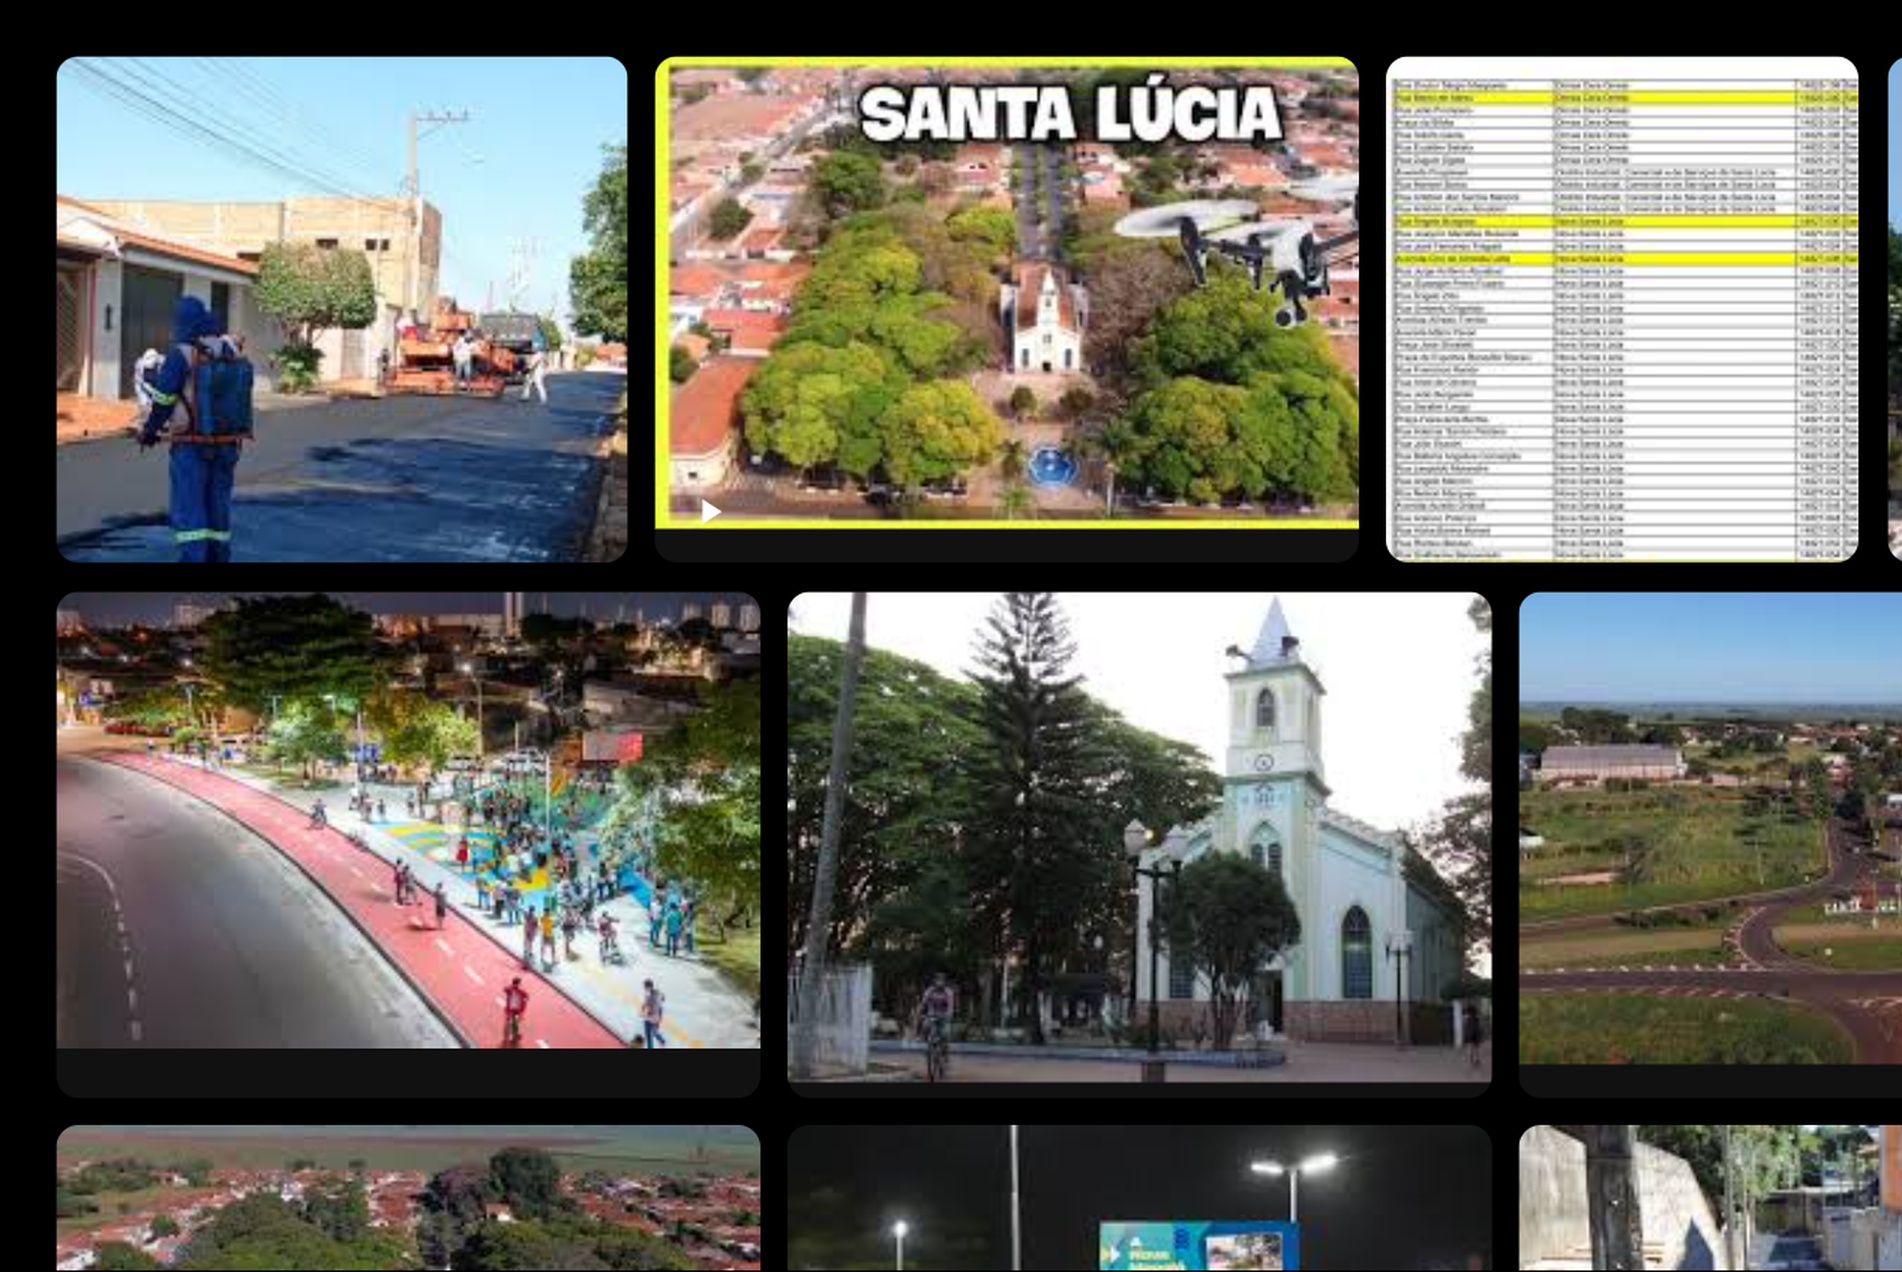Open the church with clock tower photo

(1139, 836)
